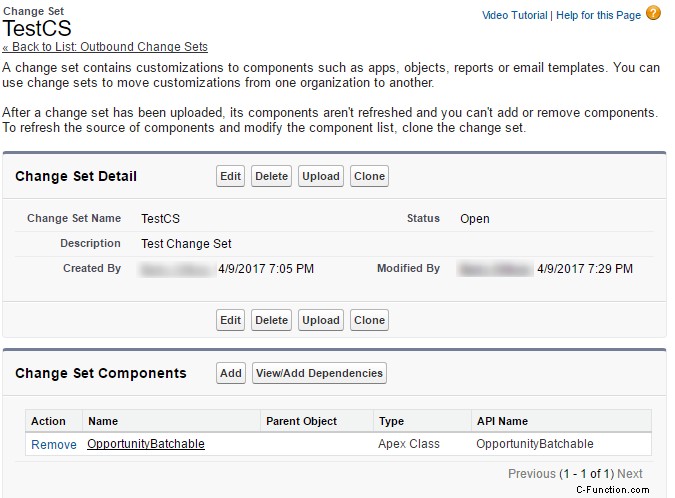
Task: Click the top Delete button
Action: tap(271, 176)
